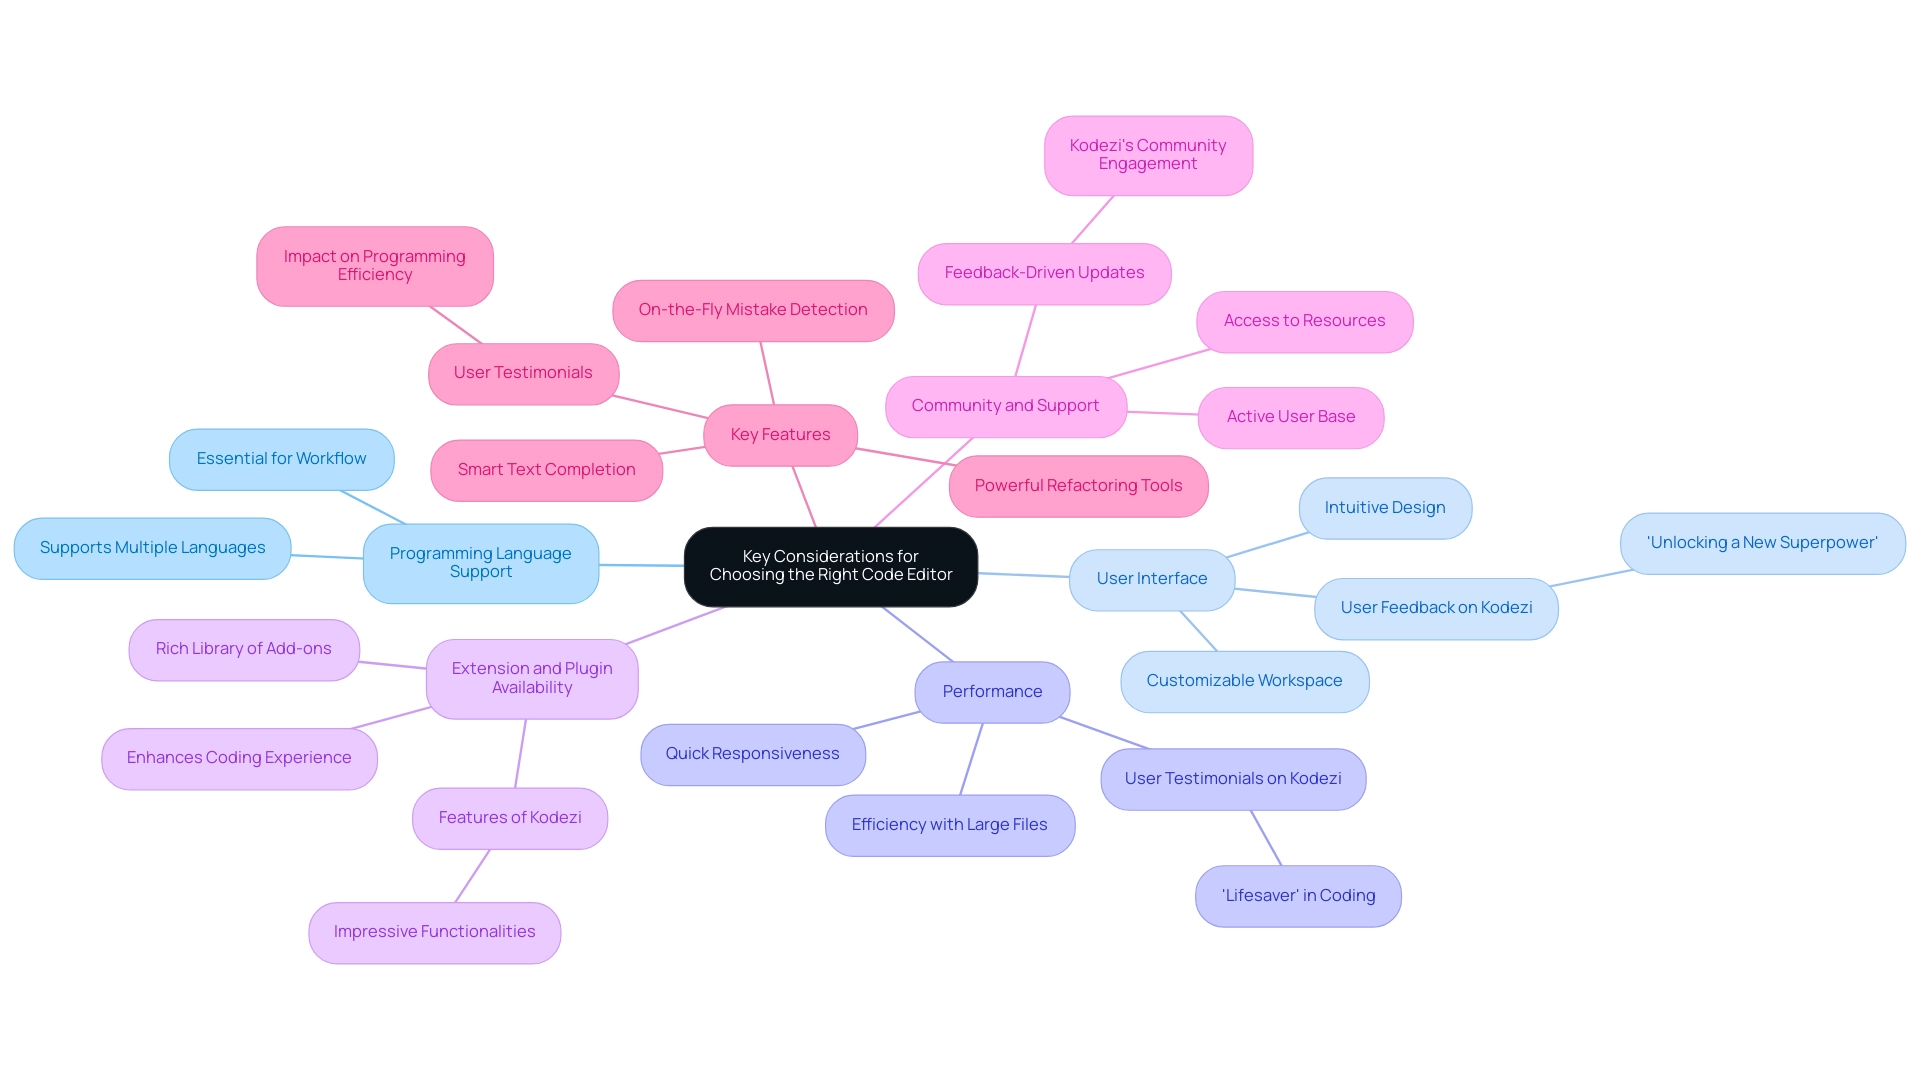The height and width of the screenshot is (1083, 1920).
Task: Toggle visibility of 'Customizable Workspace' node
Action: coord(1244,679)
